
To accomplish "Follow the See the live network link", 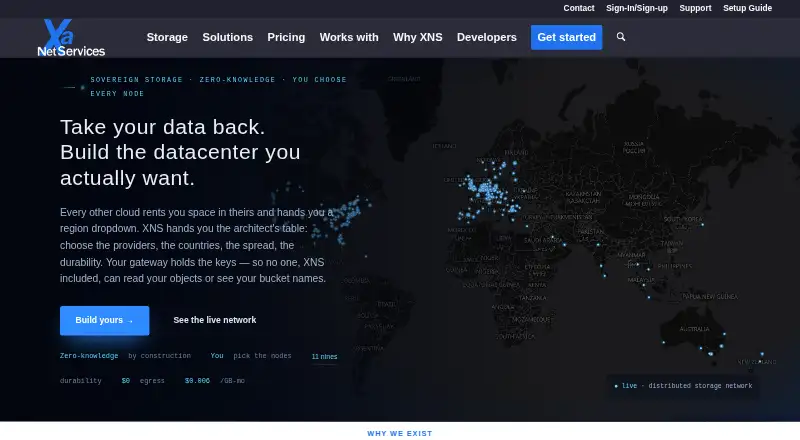I will 215,320.
